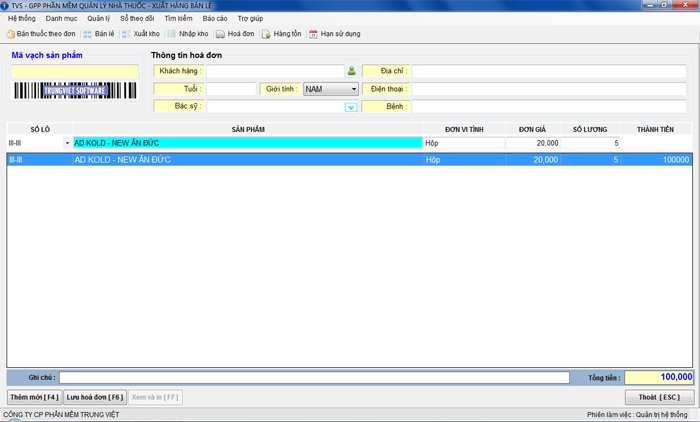Click the green customer icon beside Khách hàng
Image resolution: width=700 pixels, height=422 pixels.
coord(351,71)
